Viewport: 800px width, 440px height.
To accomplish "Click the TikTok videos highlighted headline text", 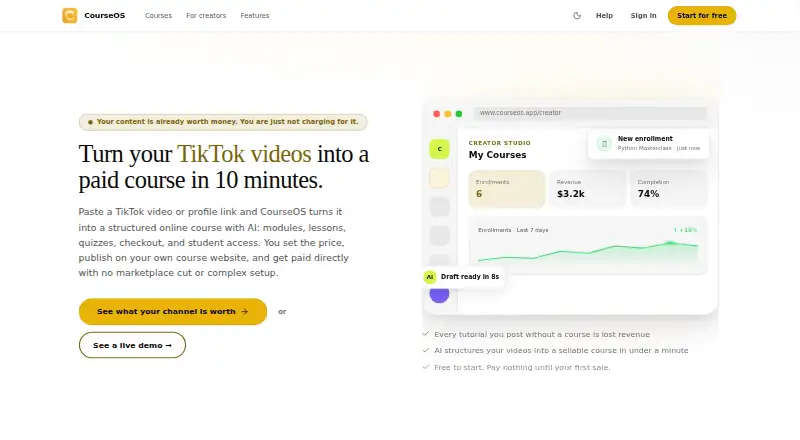I will tap(244, 154).
